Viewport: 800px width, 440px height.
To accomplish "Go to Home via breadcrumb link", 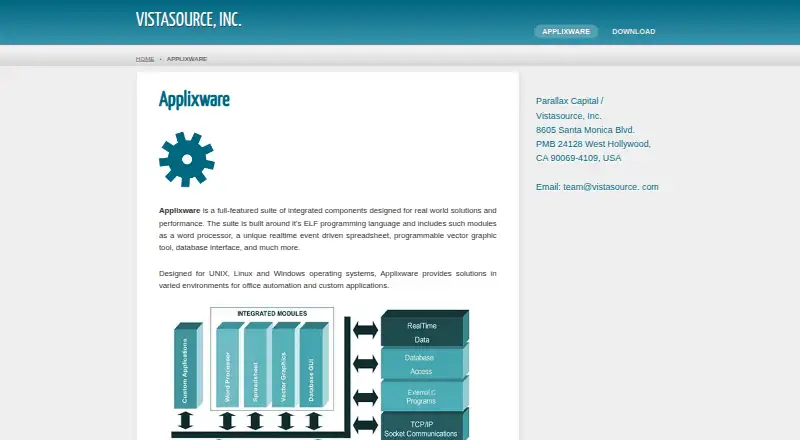I will pos(145,59).
